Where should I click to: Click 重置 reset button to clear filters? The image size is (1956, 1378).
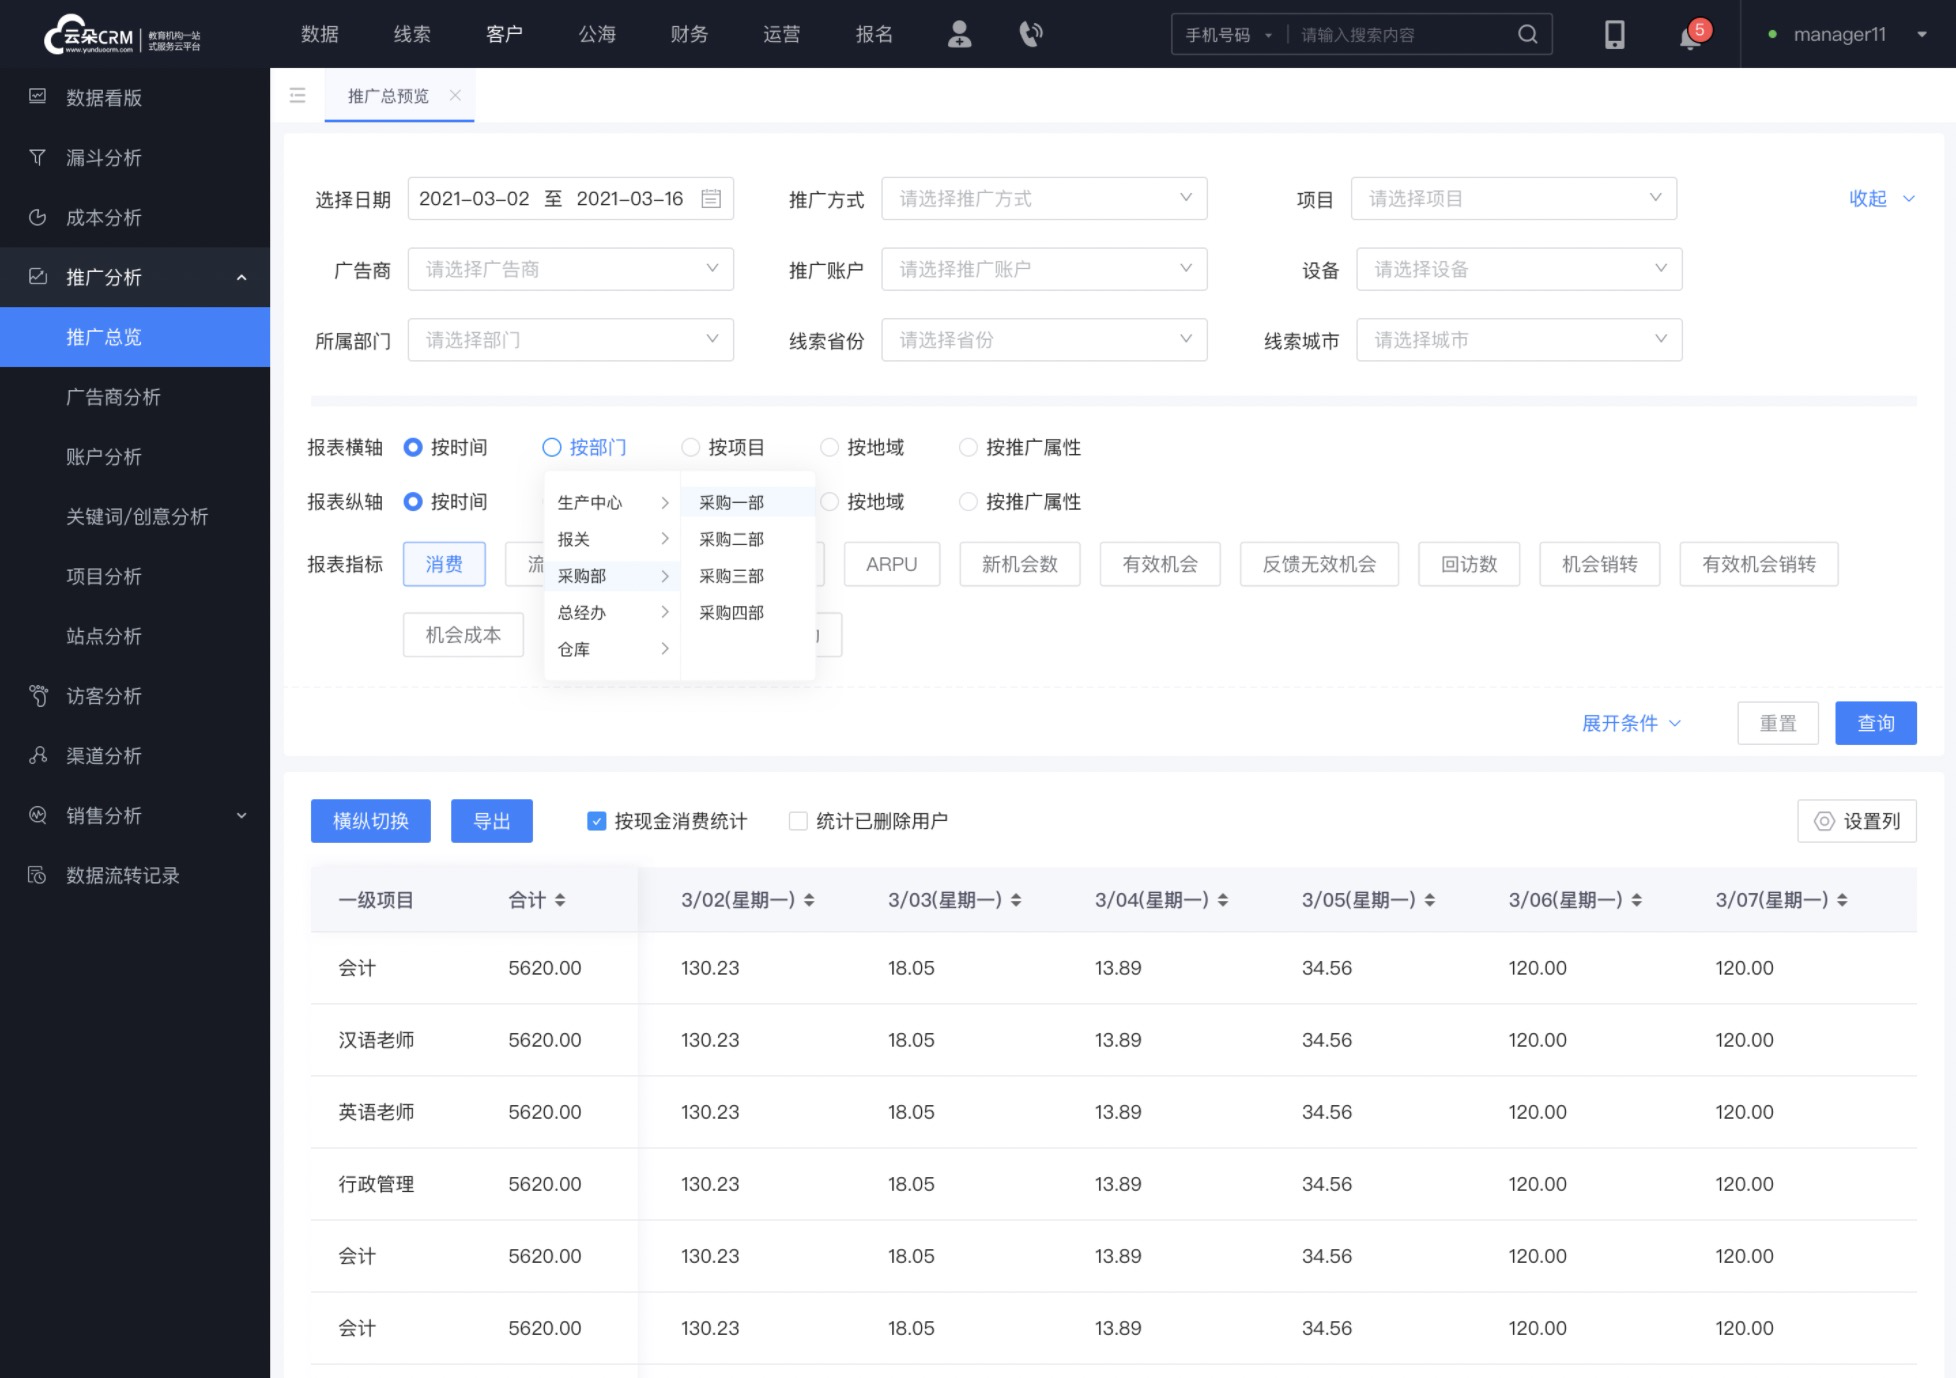1779,723
